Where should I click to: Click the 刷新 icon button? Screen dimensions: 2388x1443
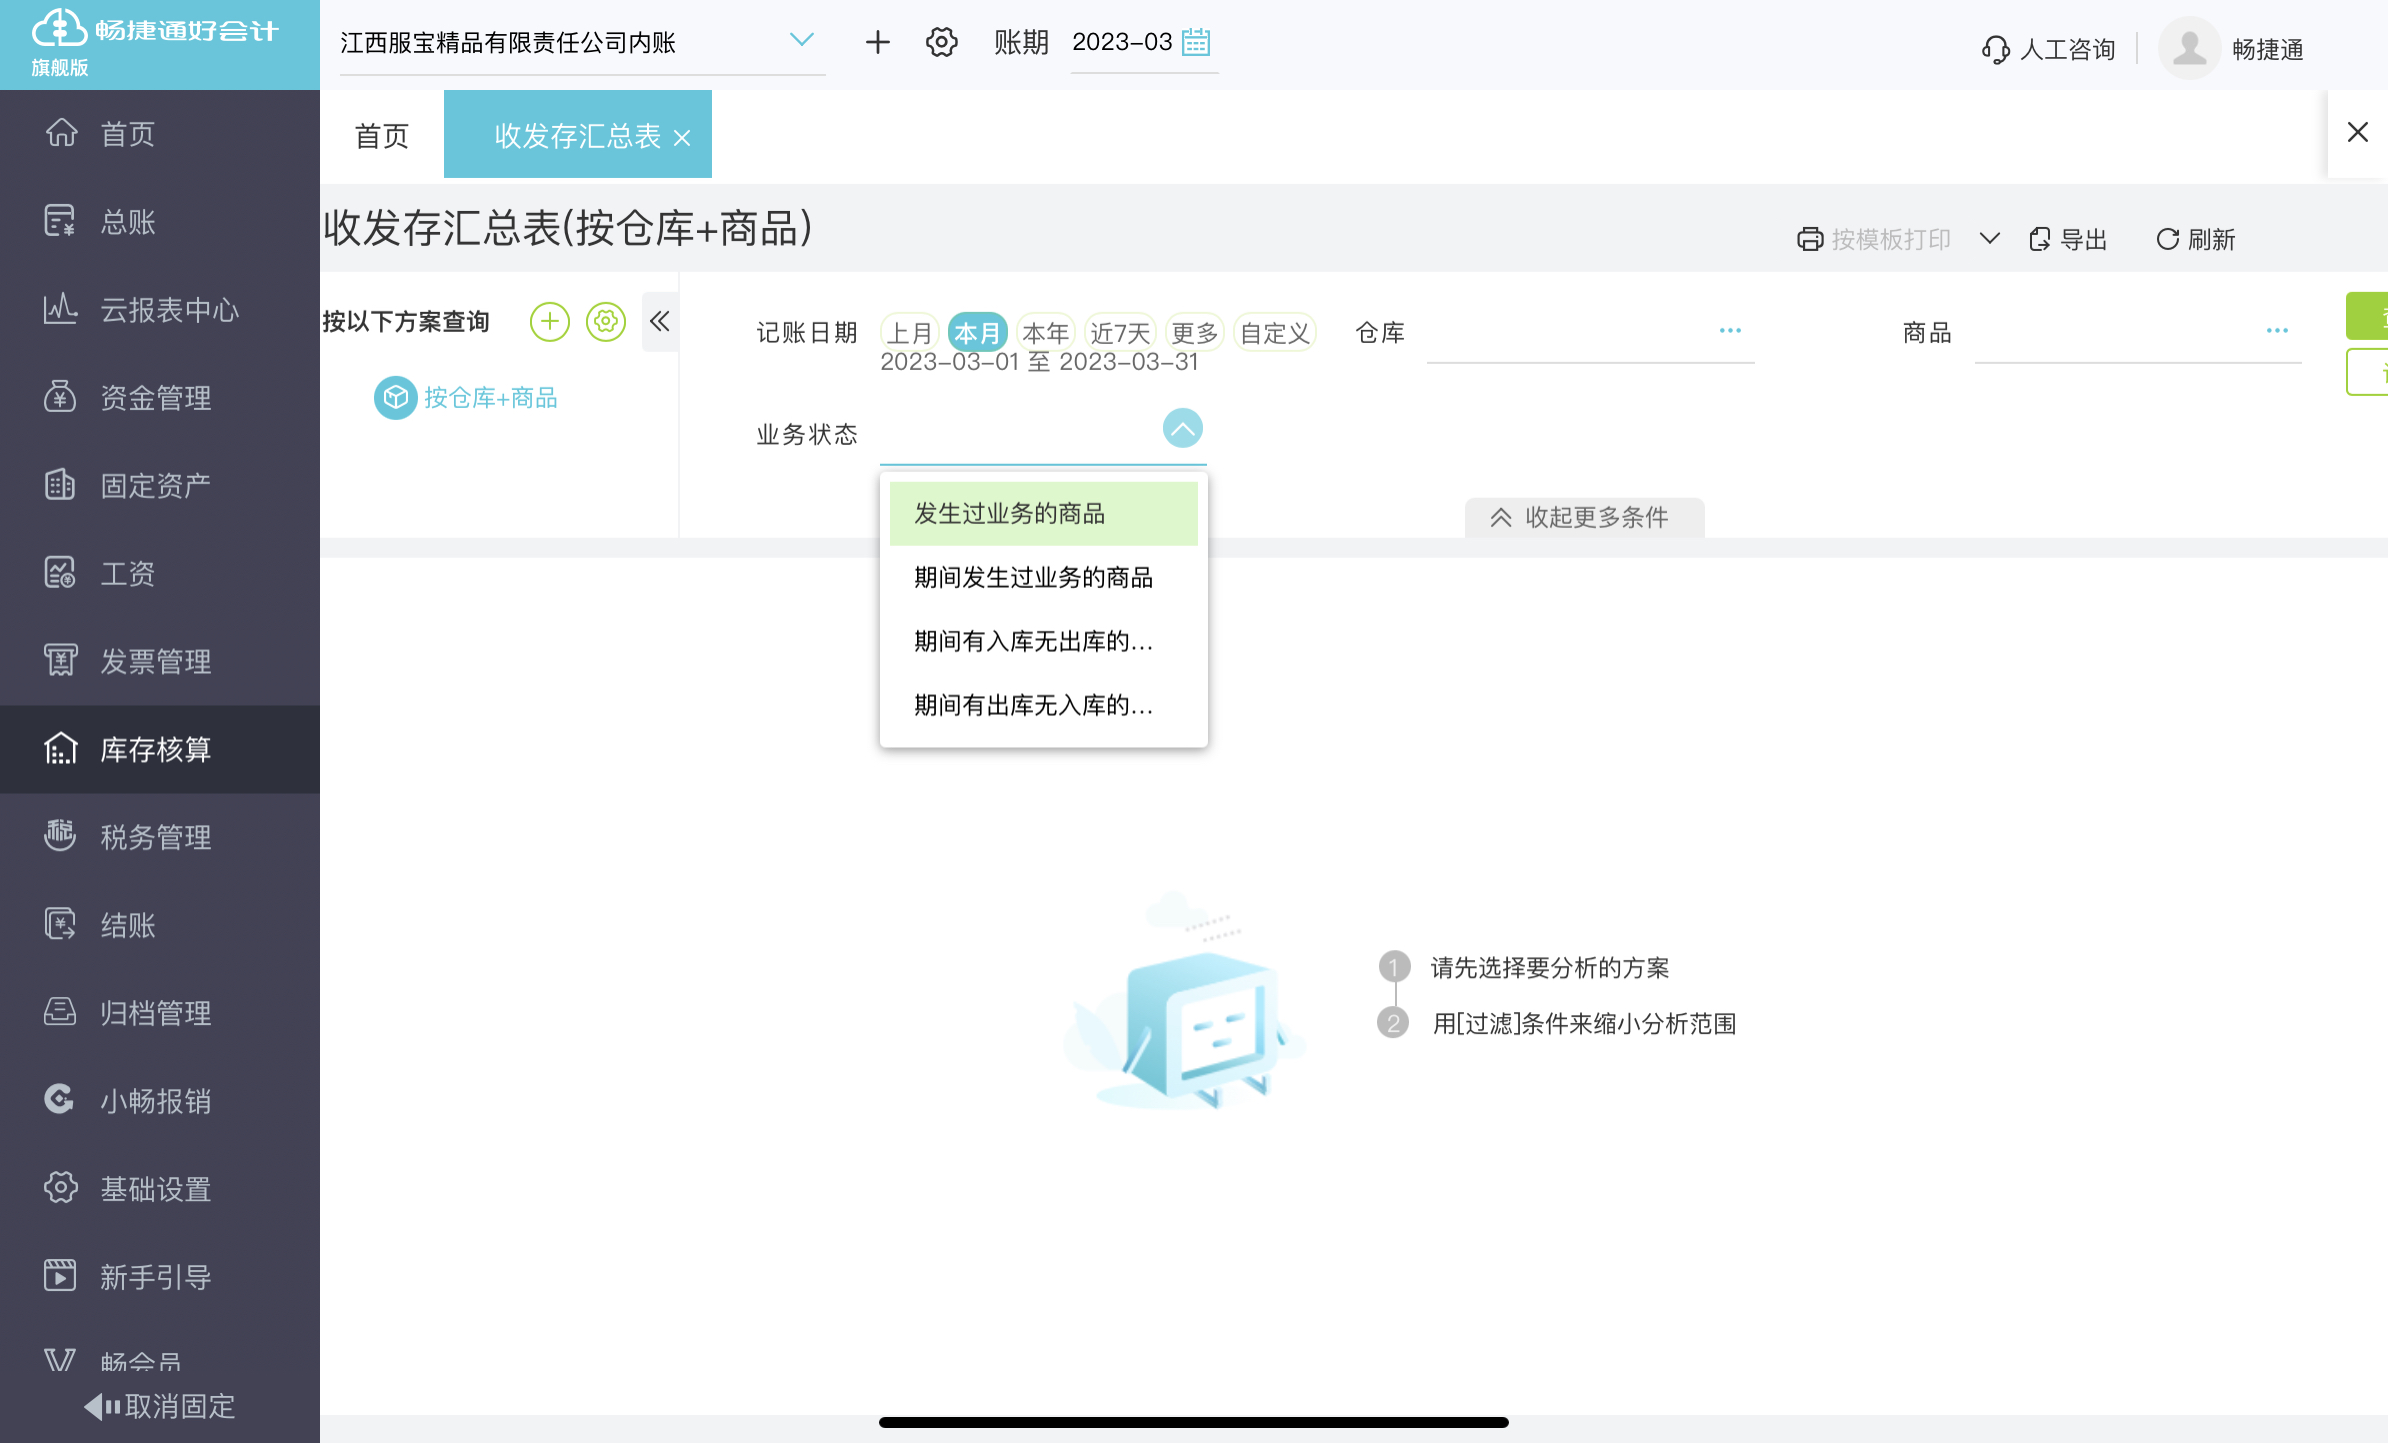pos(2168,237)
